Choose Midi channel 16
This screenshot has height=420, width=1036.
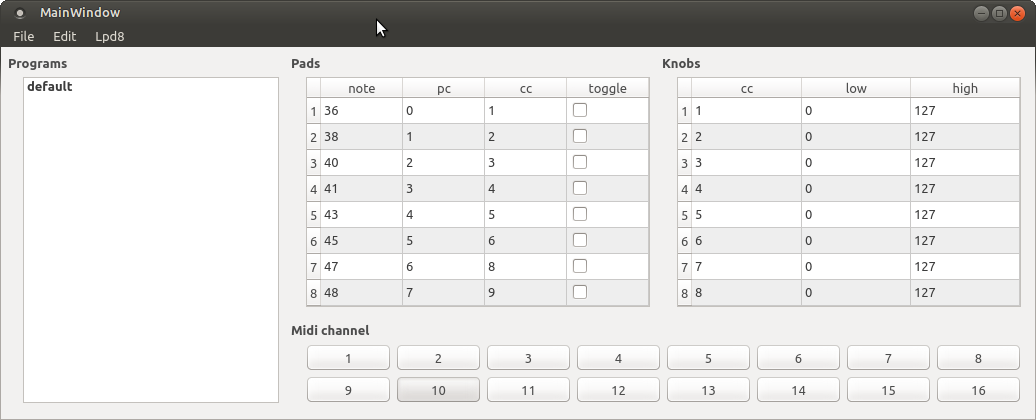pyautogui.click(x=978, y=390)
